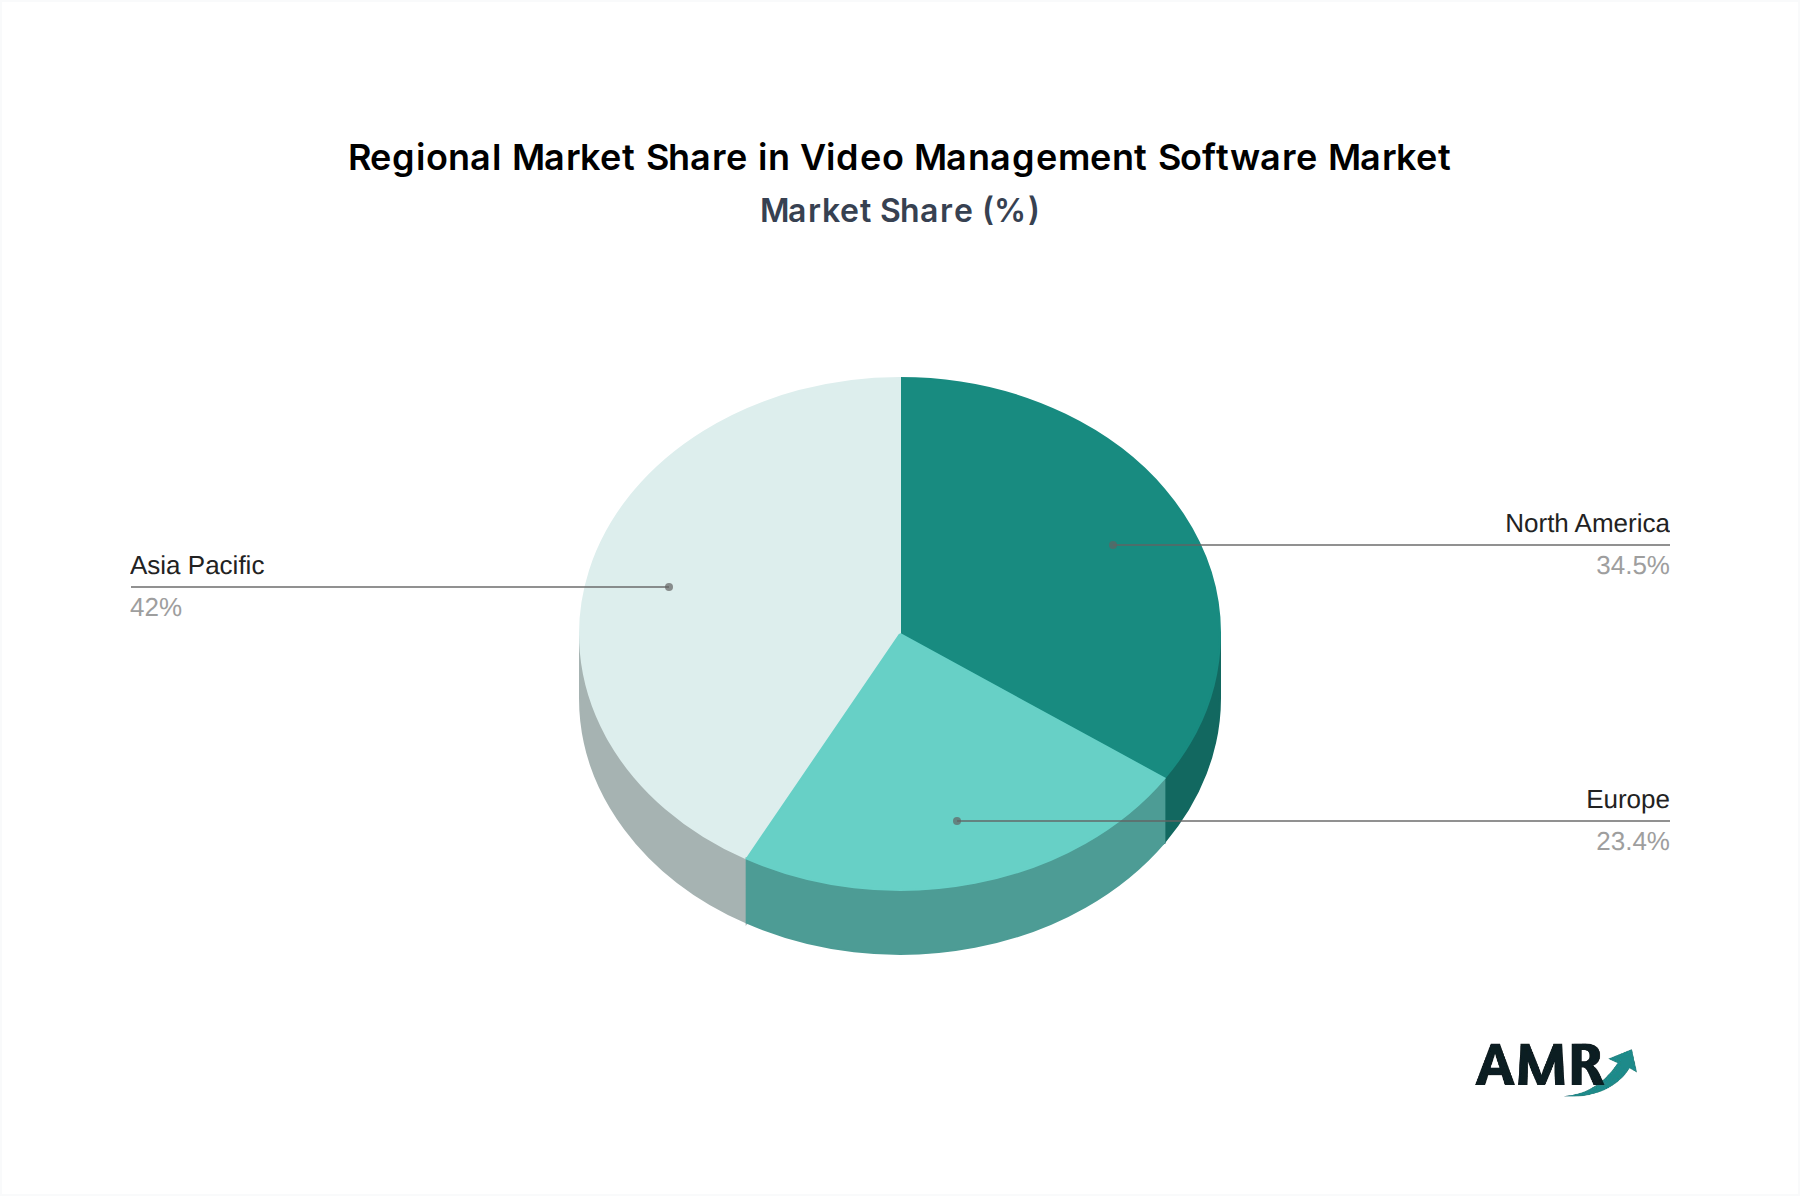Screen dimensions: 1800x1196
Task: Click the North America label
Action: tap(1587, 523)
